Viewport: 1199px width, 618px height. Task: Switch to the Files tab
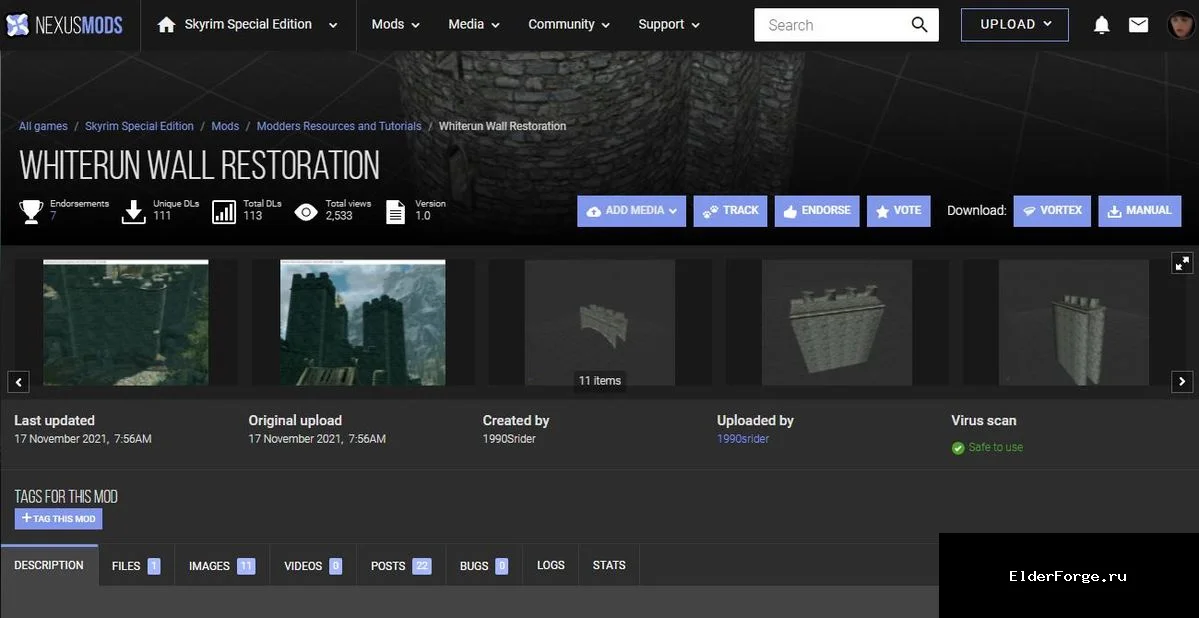click(135, 566)
